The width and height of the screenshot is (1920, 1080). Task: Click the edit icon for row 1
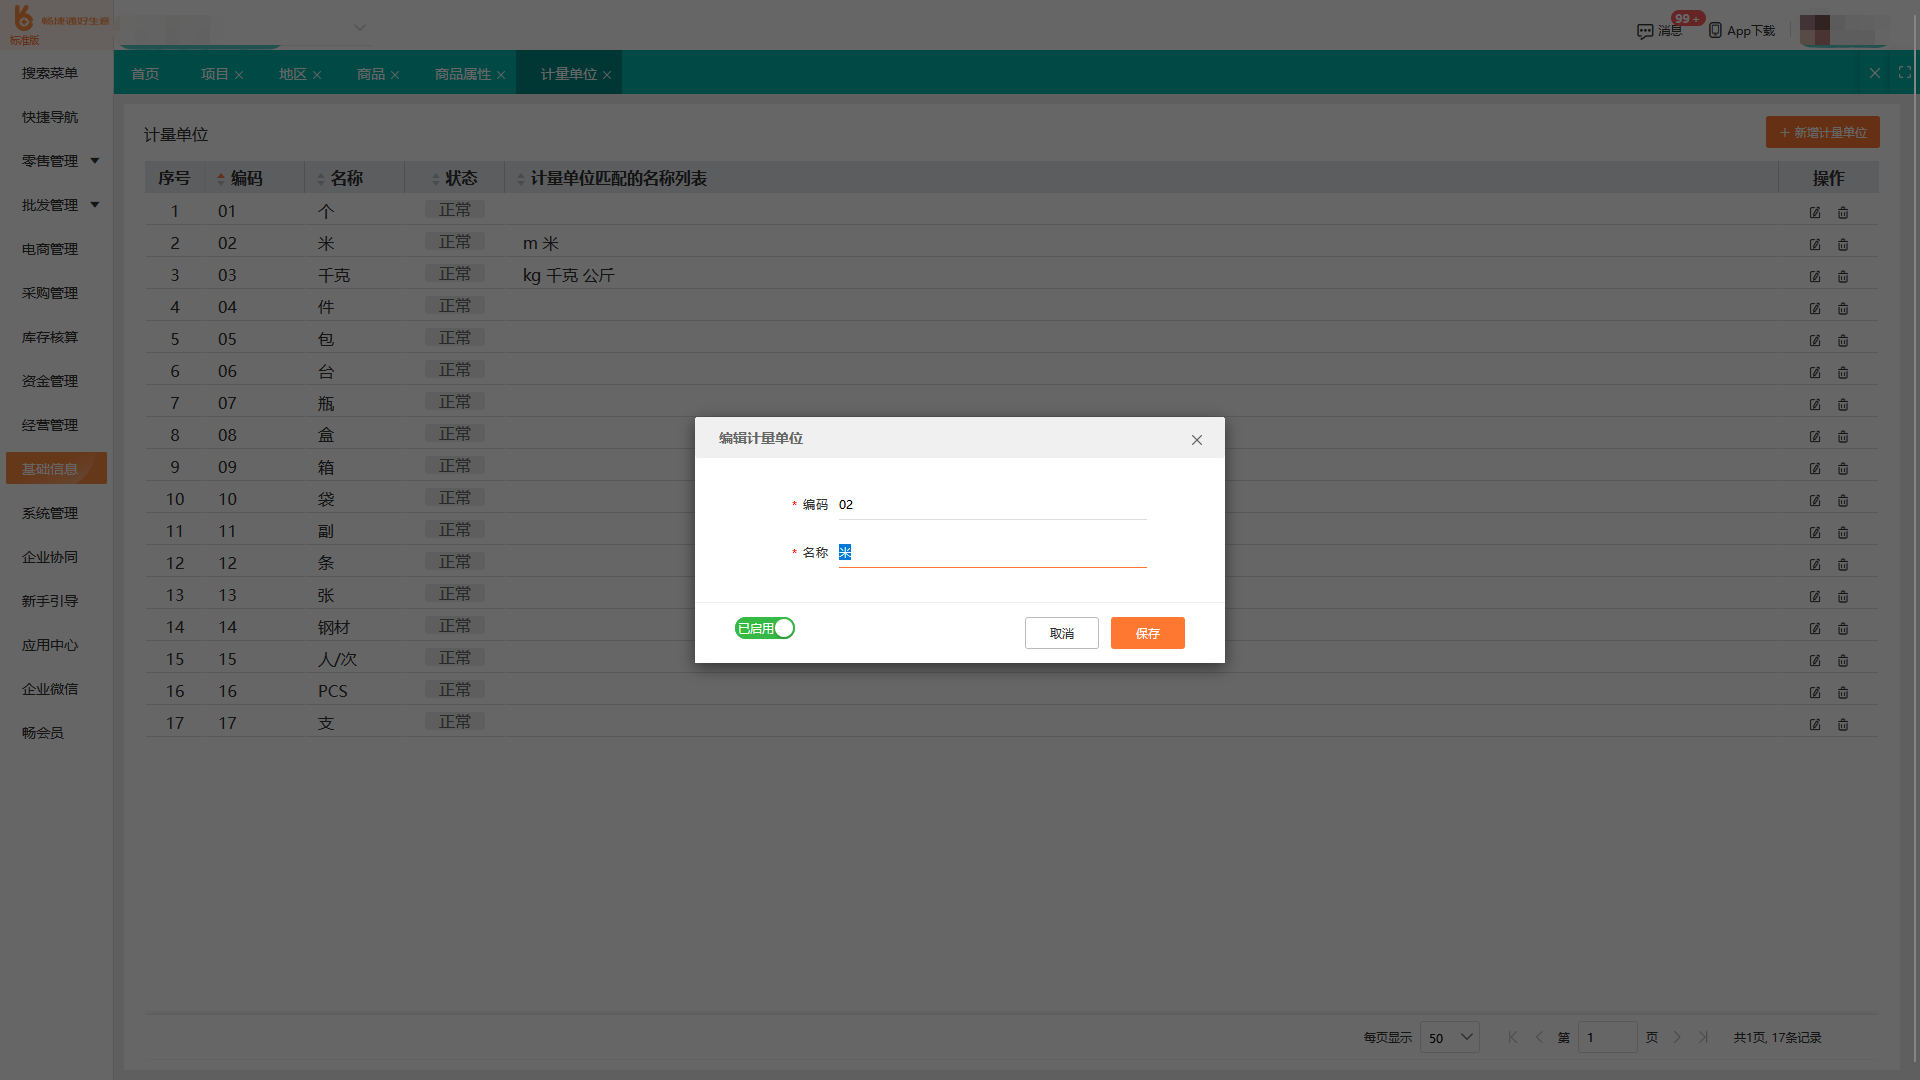click(1815, 212)
